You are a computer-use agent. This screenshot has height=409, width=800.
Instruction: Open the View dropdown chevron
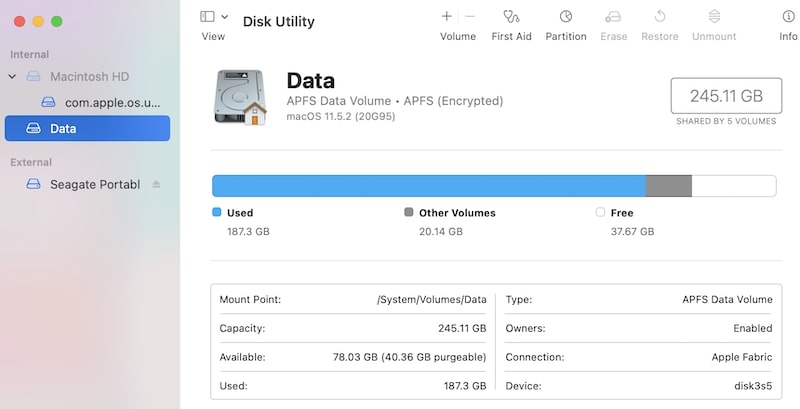point(224,17)
